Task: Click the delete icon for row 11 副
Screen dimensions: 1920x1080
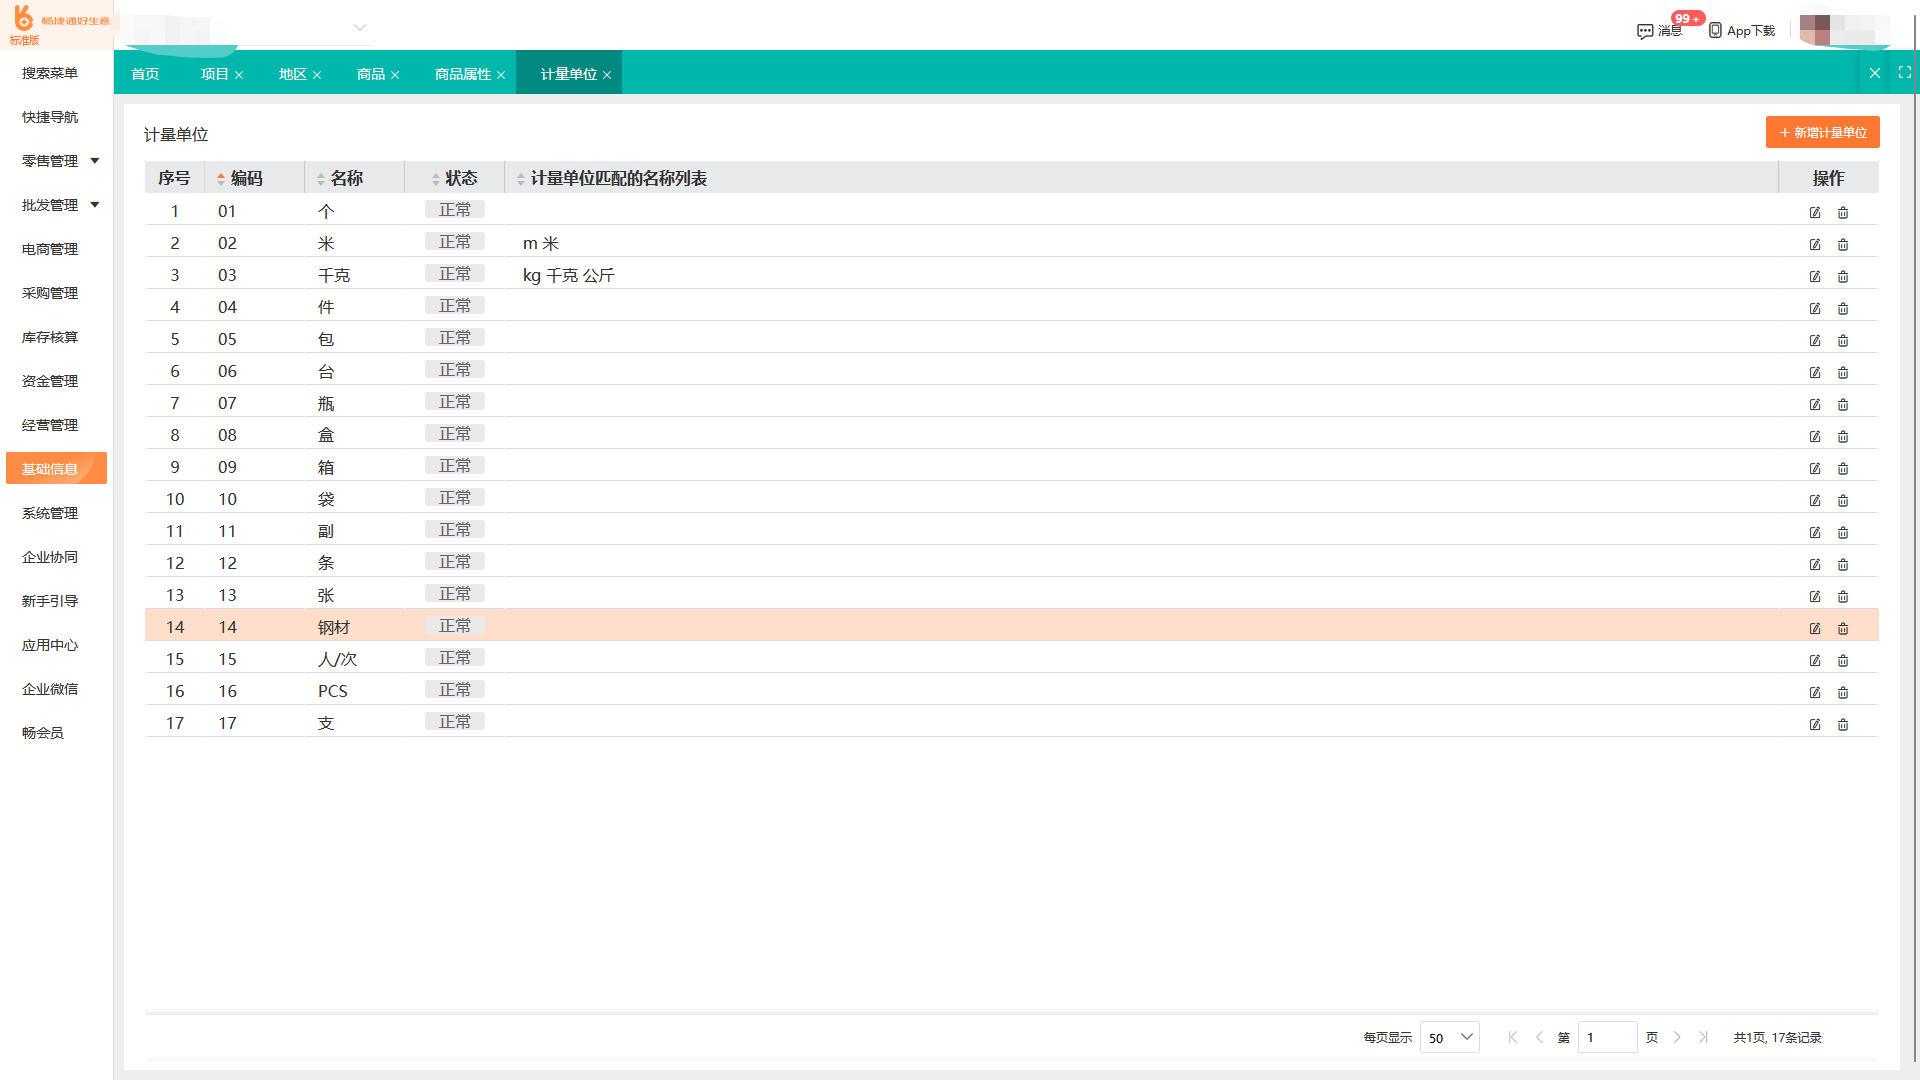Action: 1844,531
